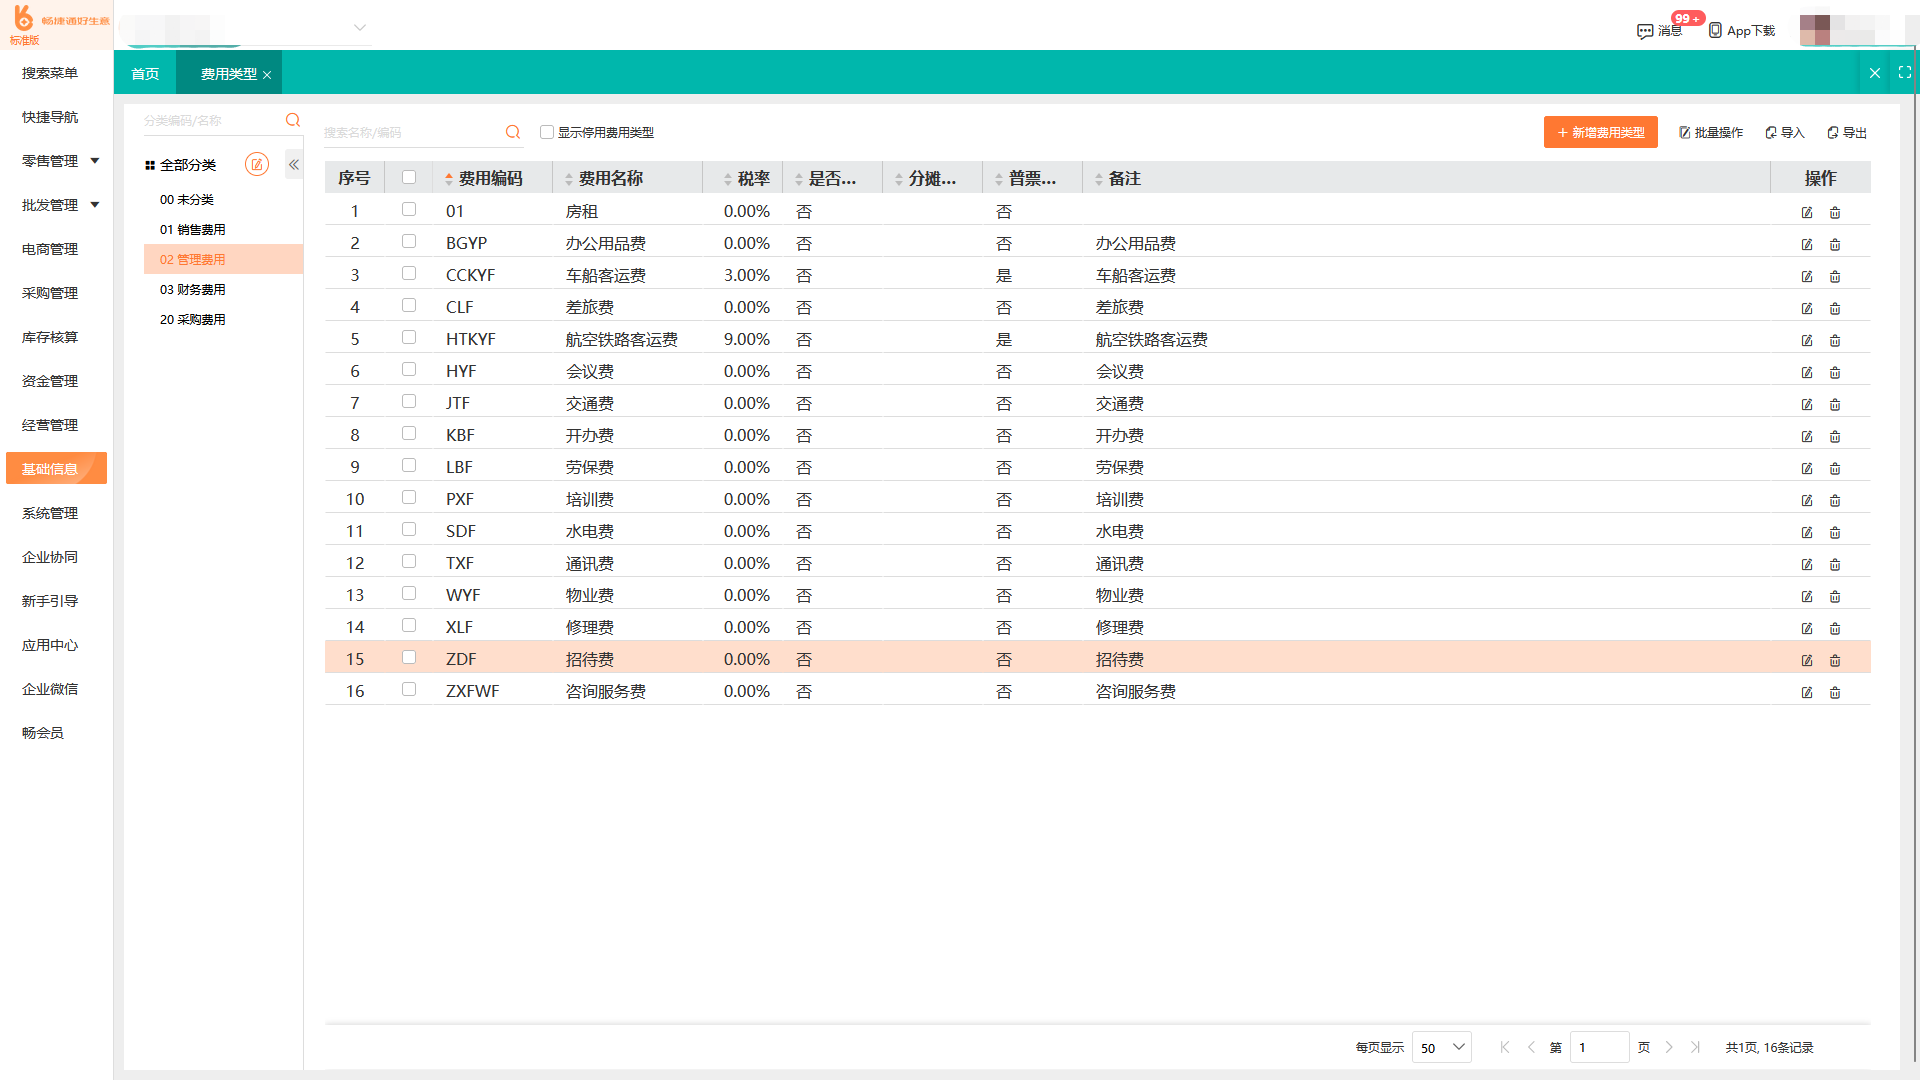
Task: Click the export icon button
Action: tap(1846, 131)
